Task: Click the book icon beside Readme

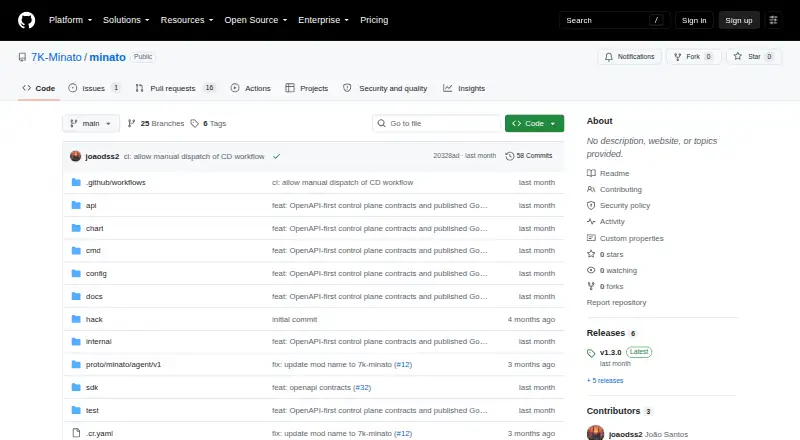Action: pyautogui.click(x=591, y=173)
